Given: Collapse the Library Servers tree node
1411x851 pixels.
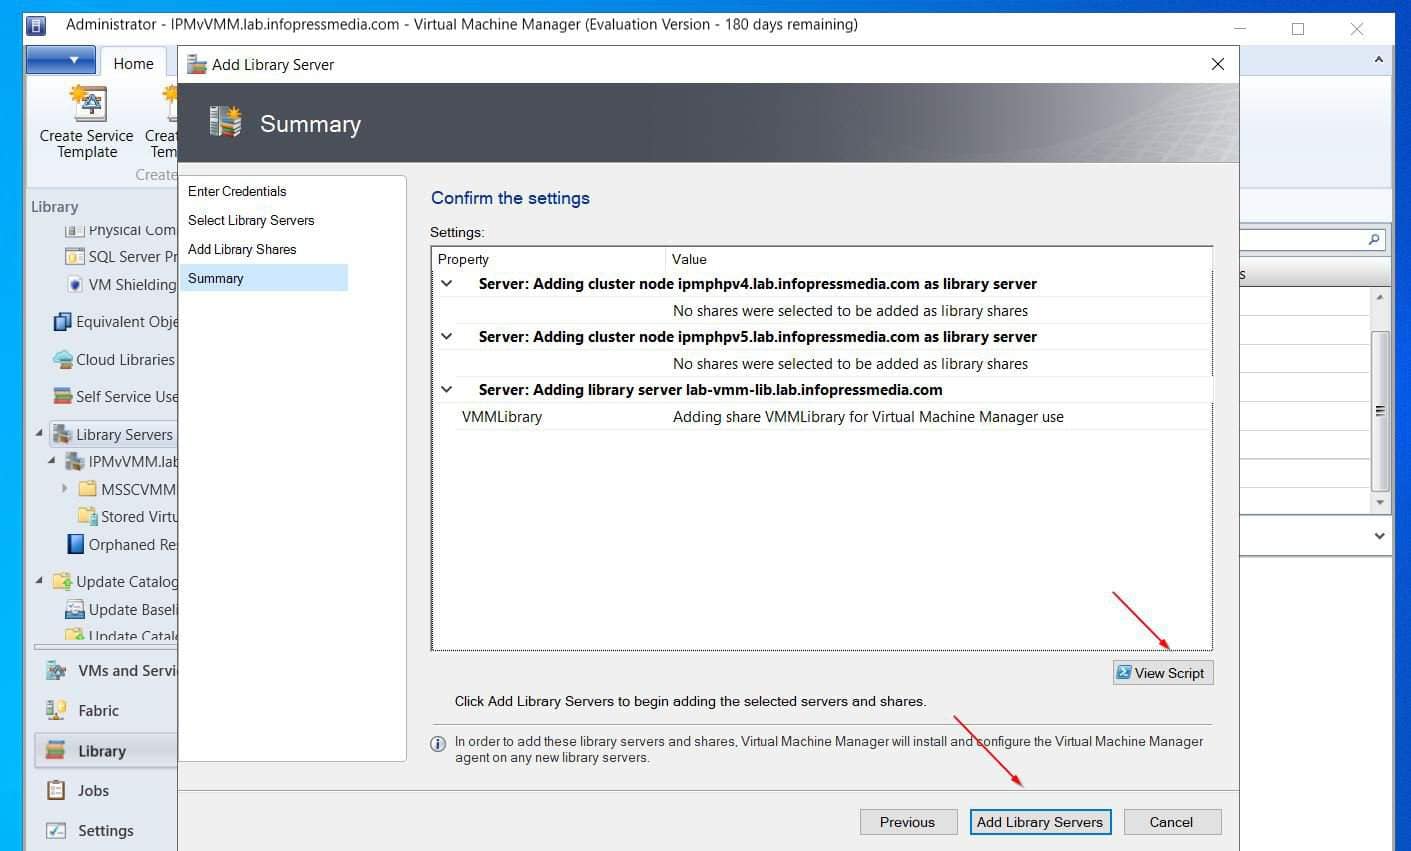Looking at the screenshot, I should pyautogui.click(x=40, y=434).
